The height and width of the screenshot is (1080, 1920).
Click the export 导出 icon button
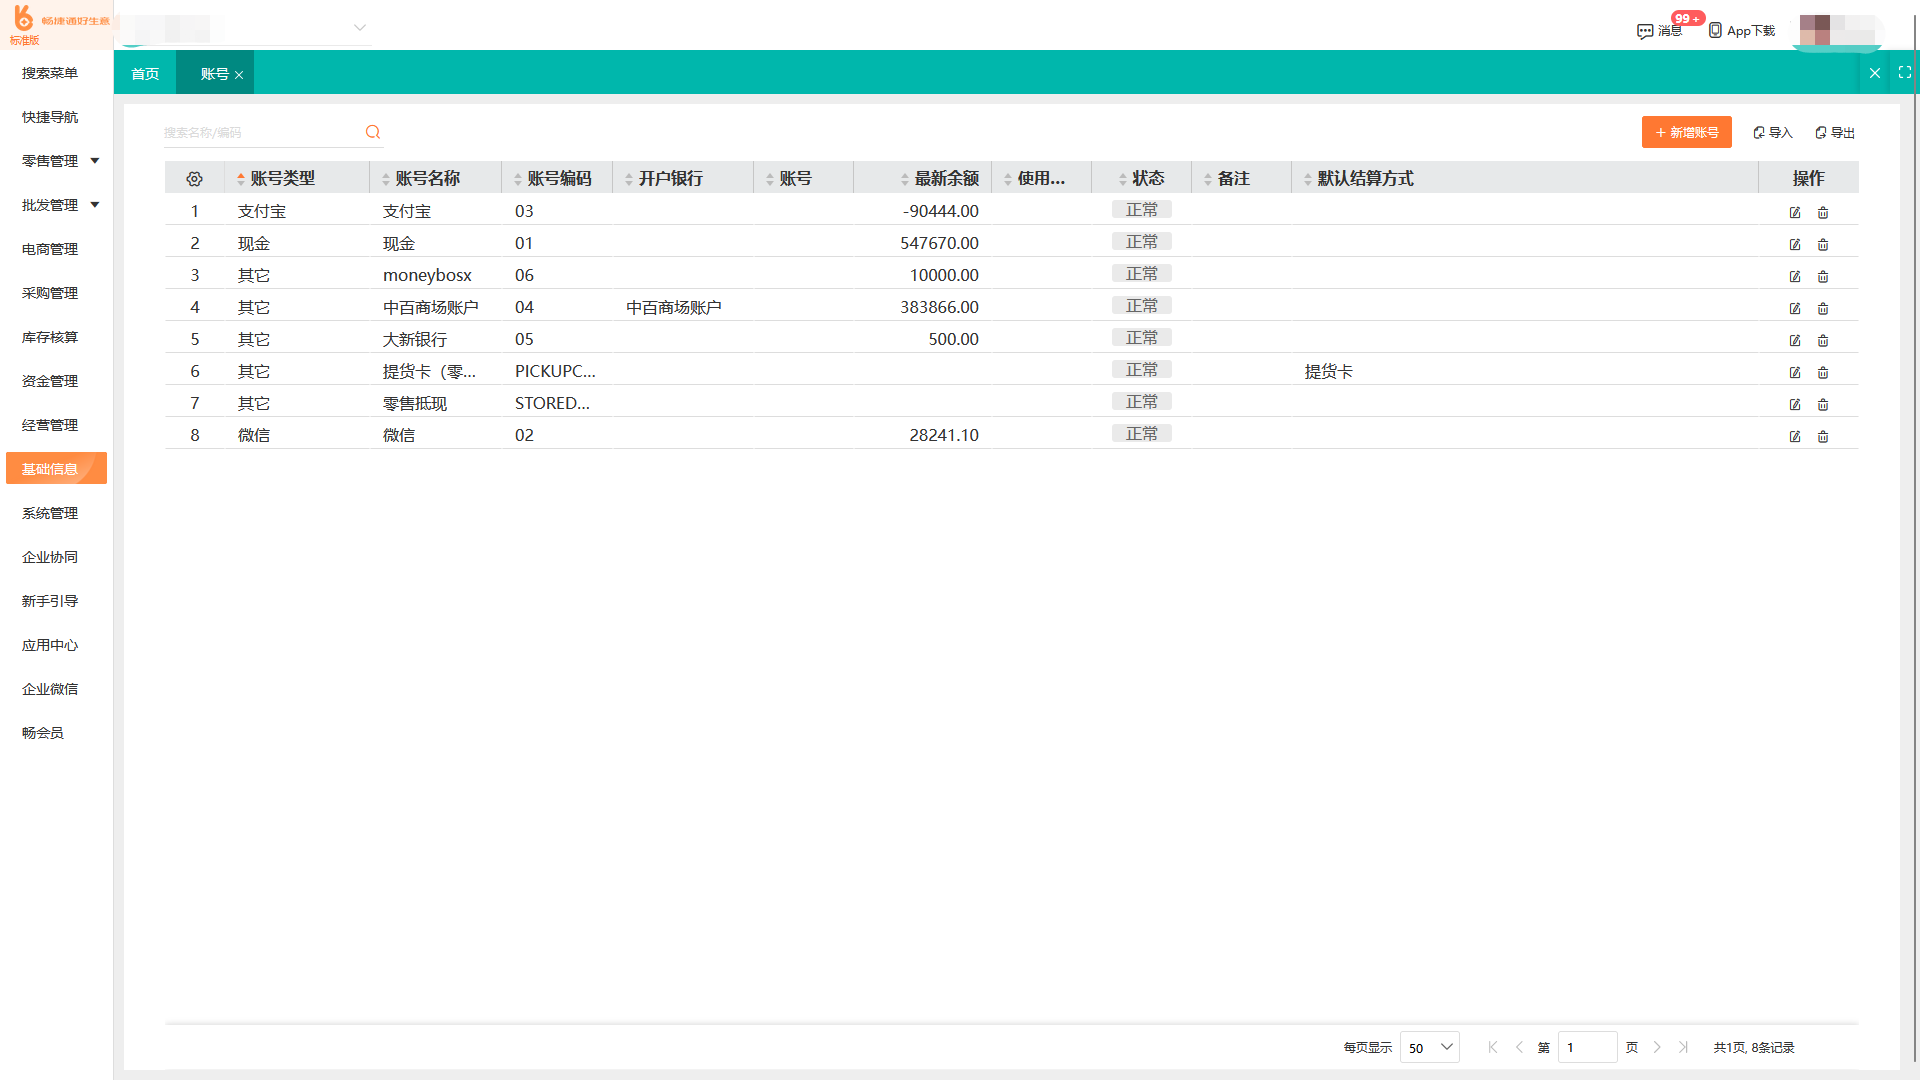tap(1834, 132)
